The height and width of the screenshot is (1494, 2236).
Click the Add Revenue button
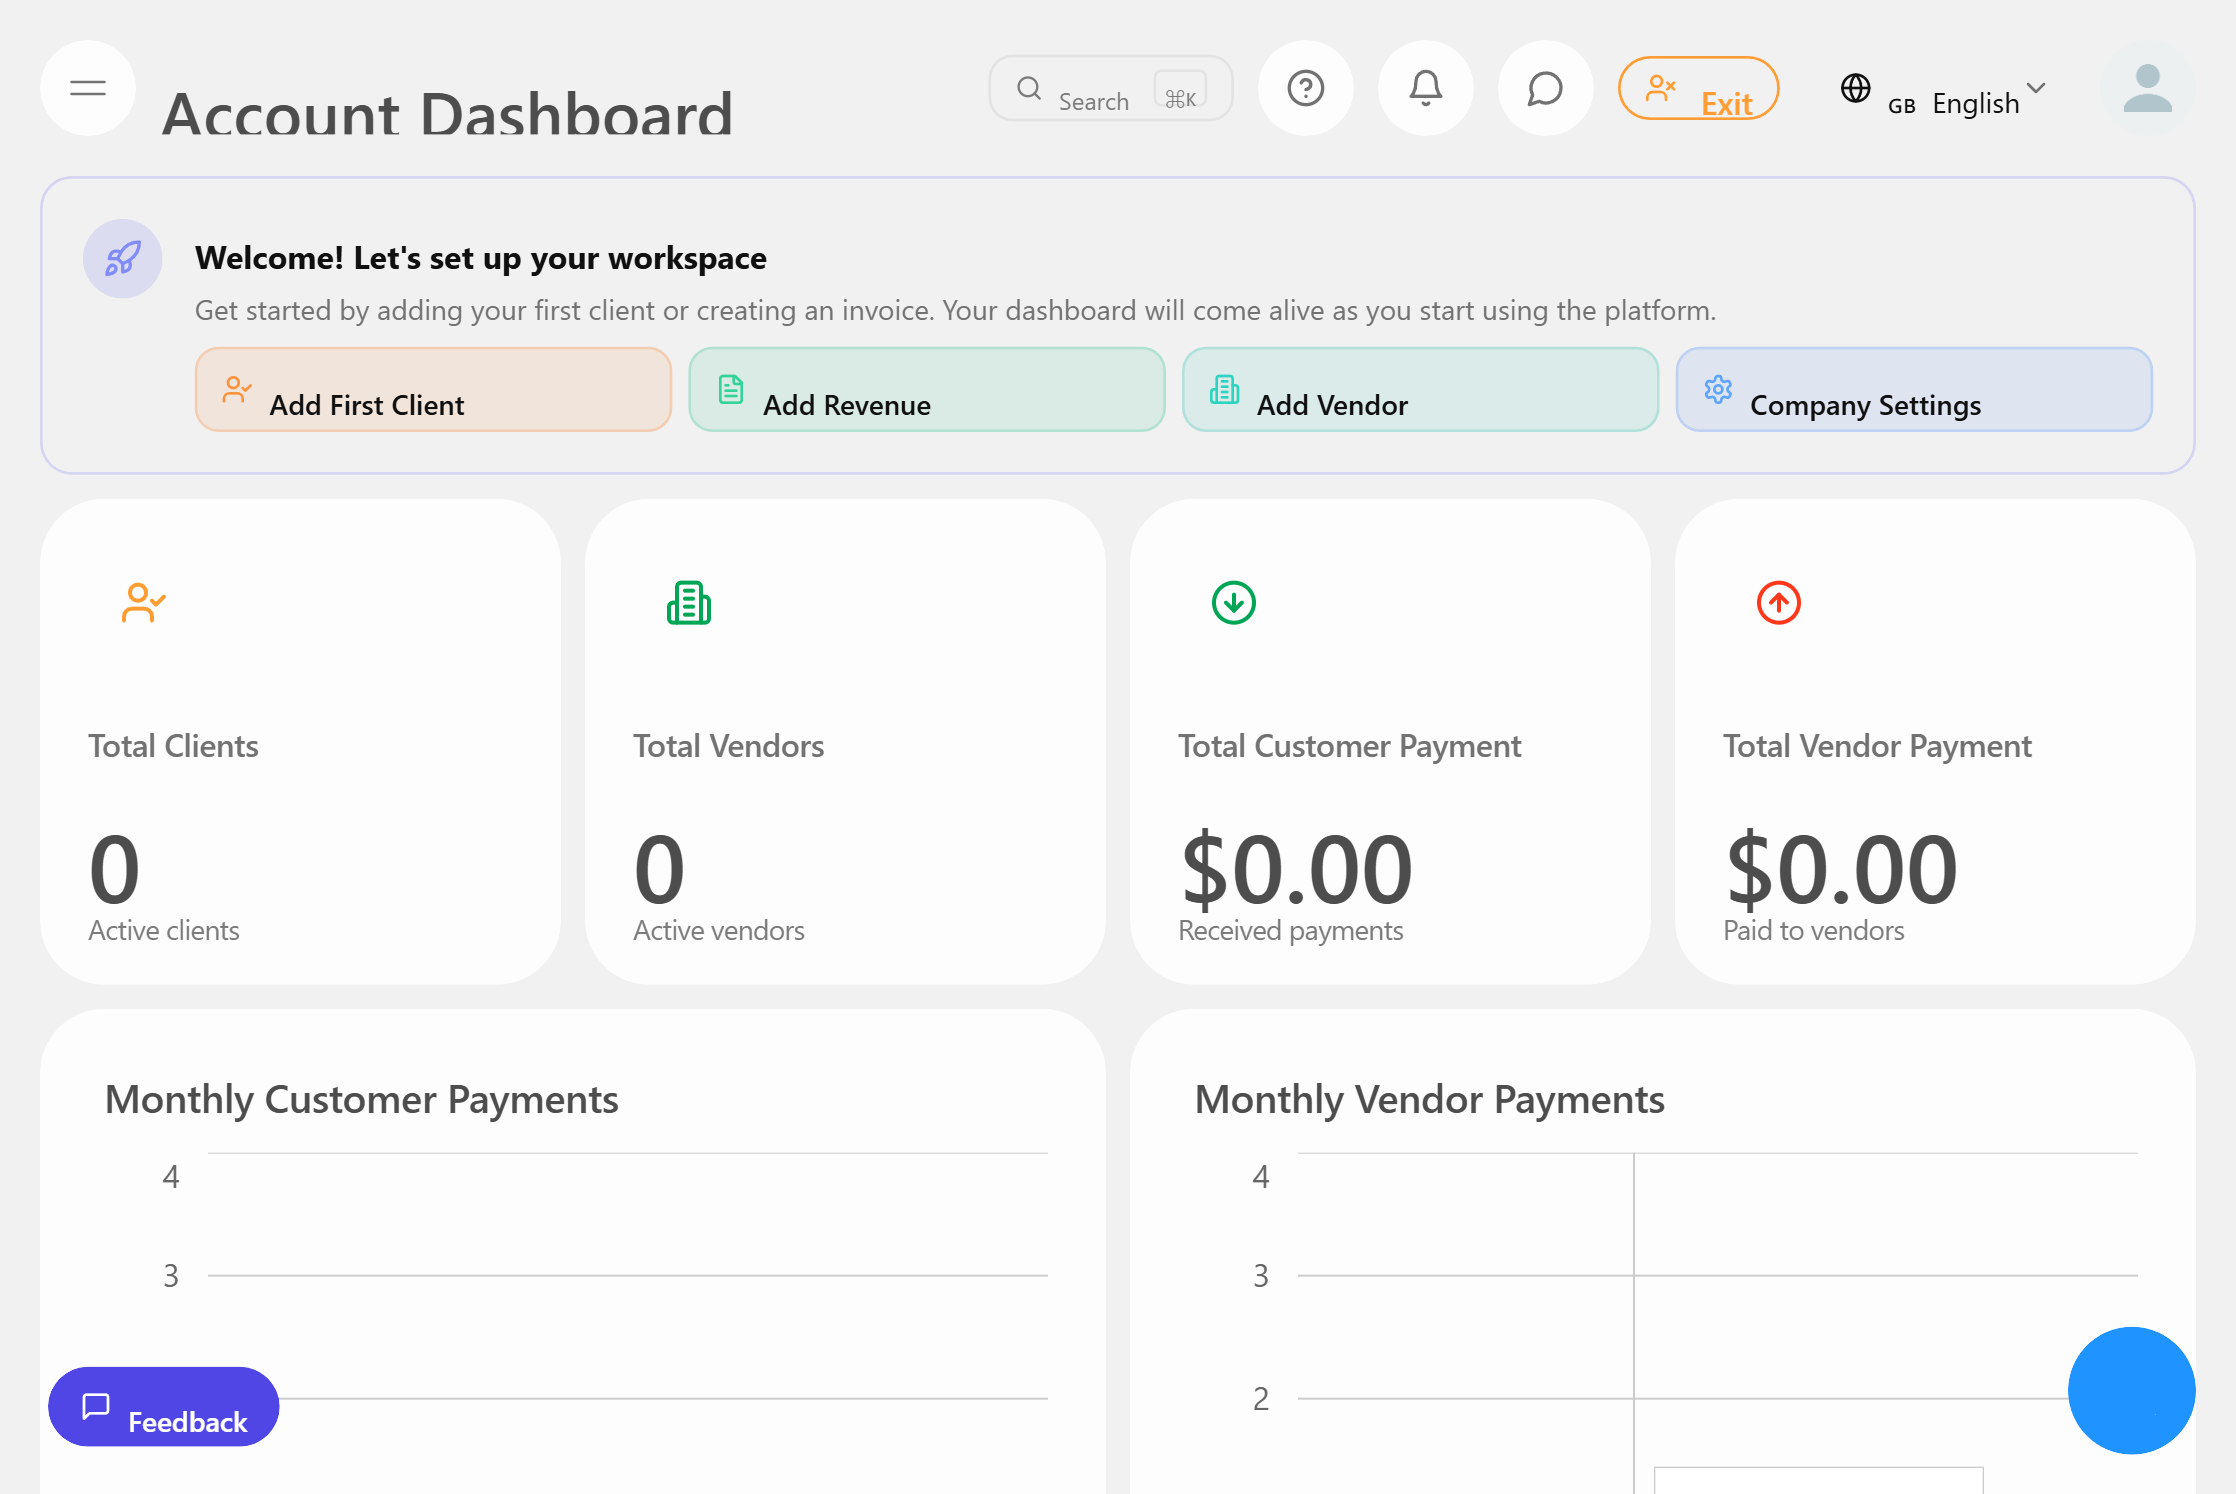point(925,390)
